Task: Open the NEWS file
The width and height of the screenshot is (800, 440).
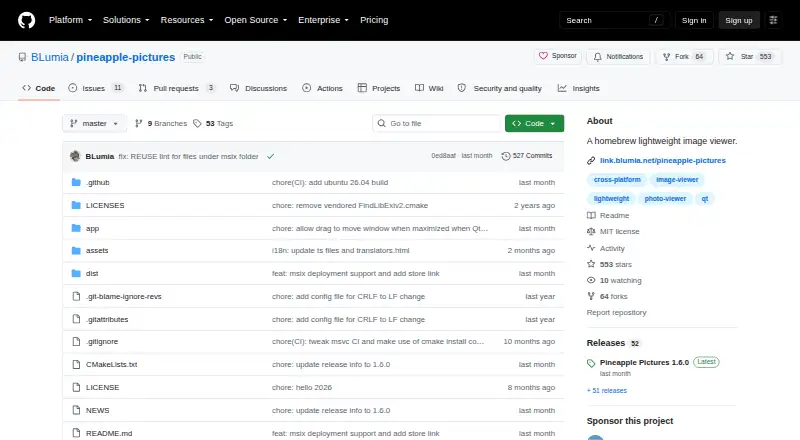Action: 97,410
